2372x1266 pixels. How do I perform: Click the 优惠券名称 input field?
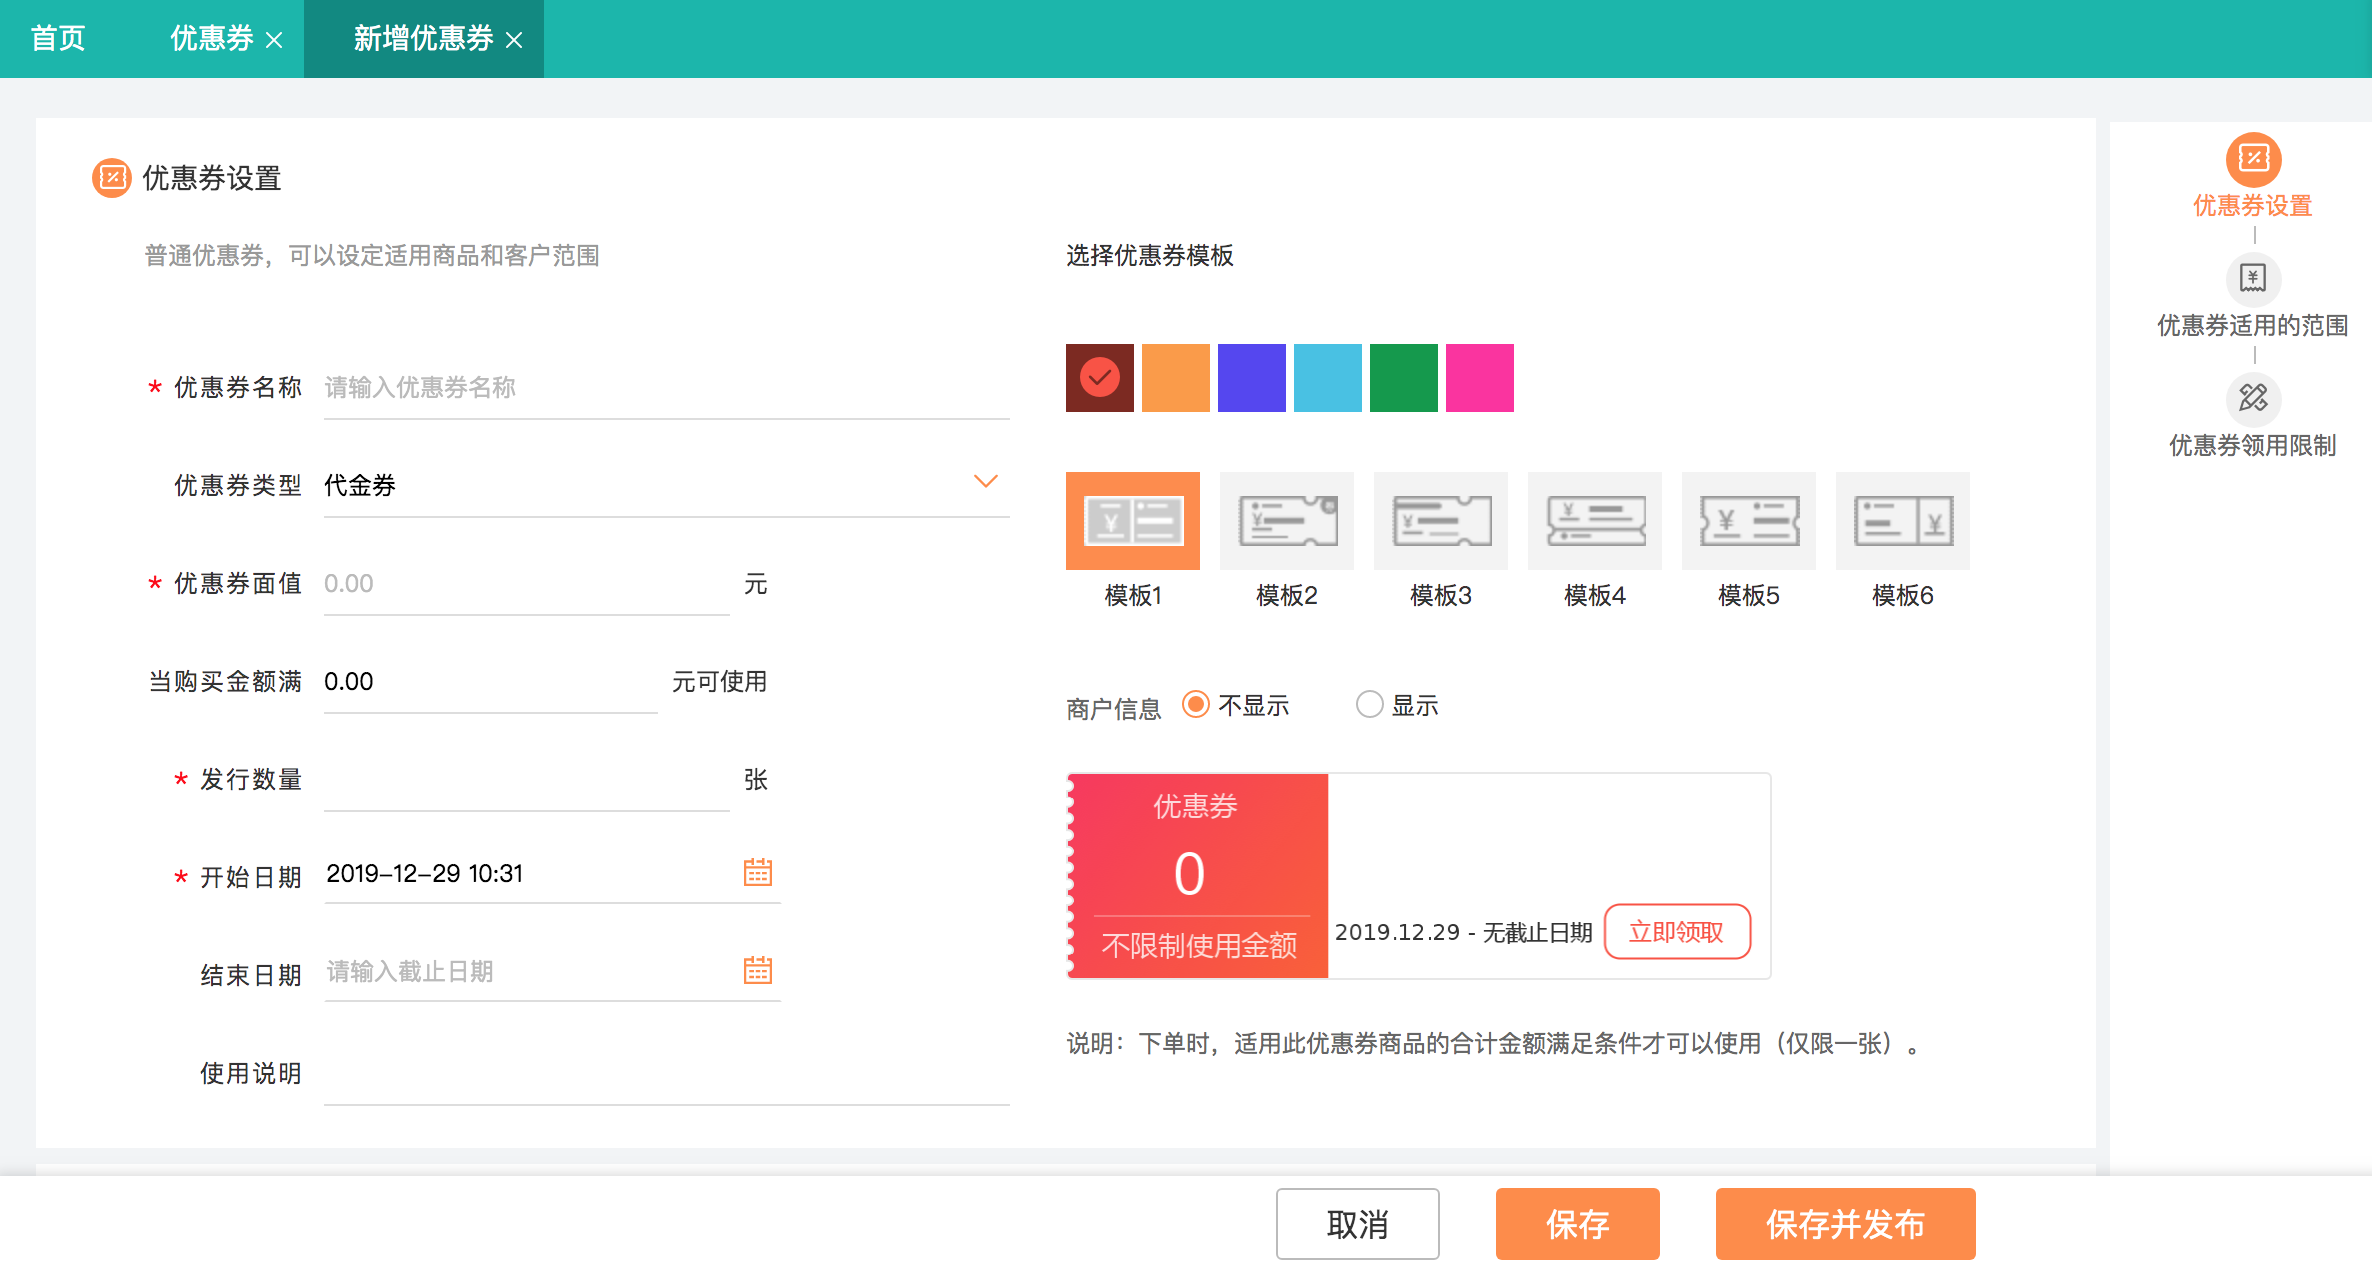pos(660,386)
